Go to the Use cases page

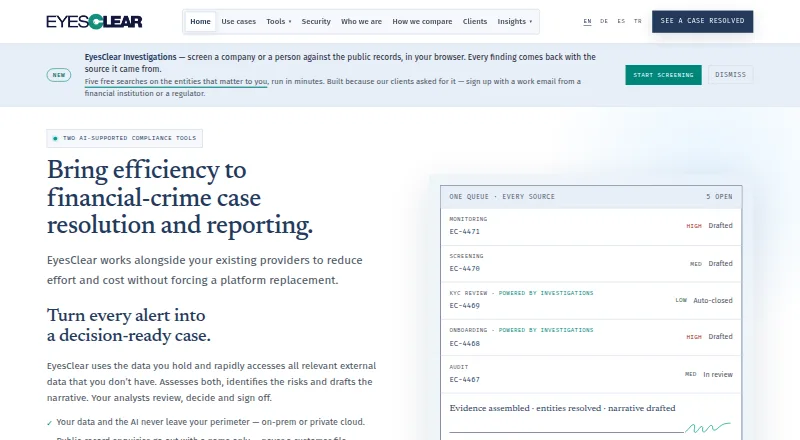coord(238,21)
